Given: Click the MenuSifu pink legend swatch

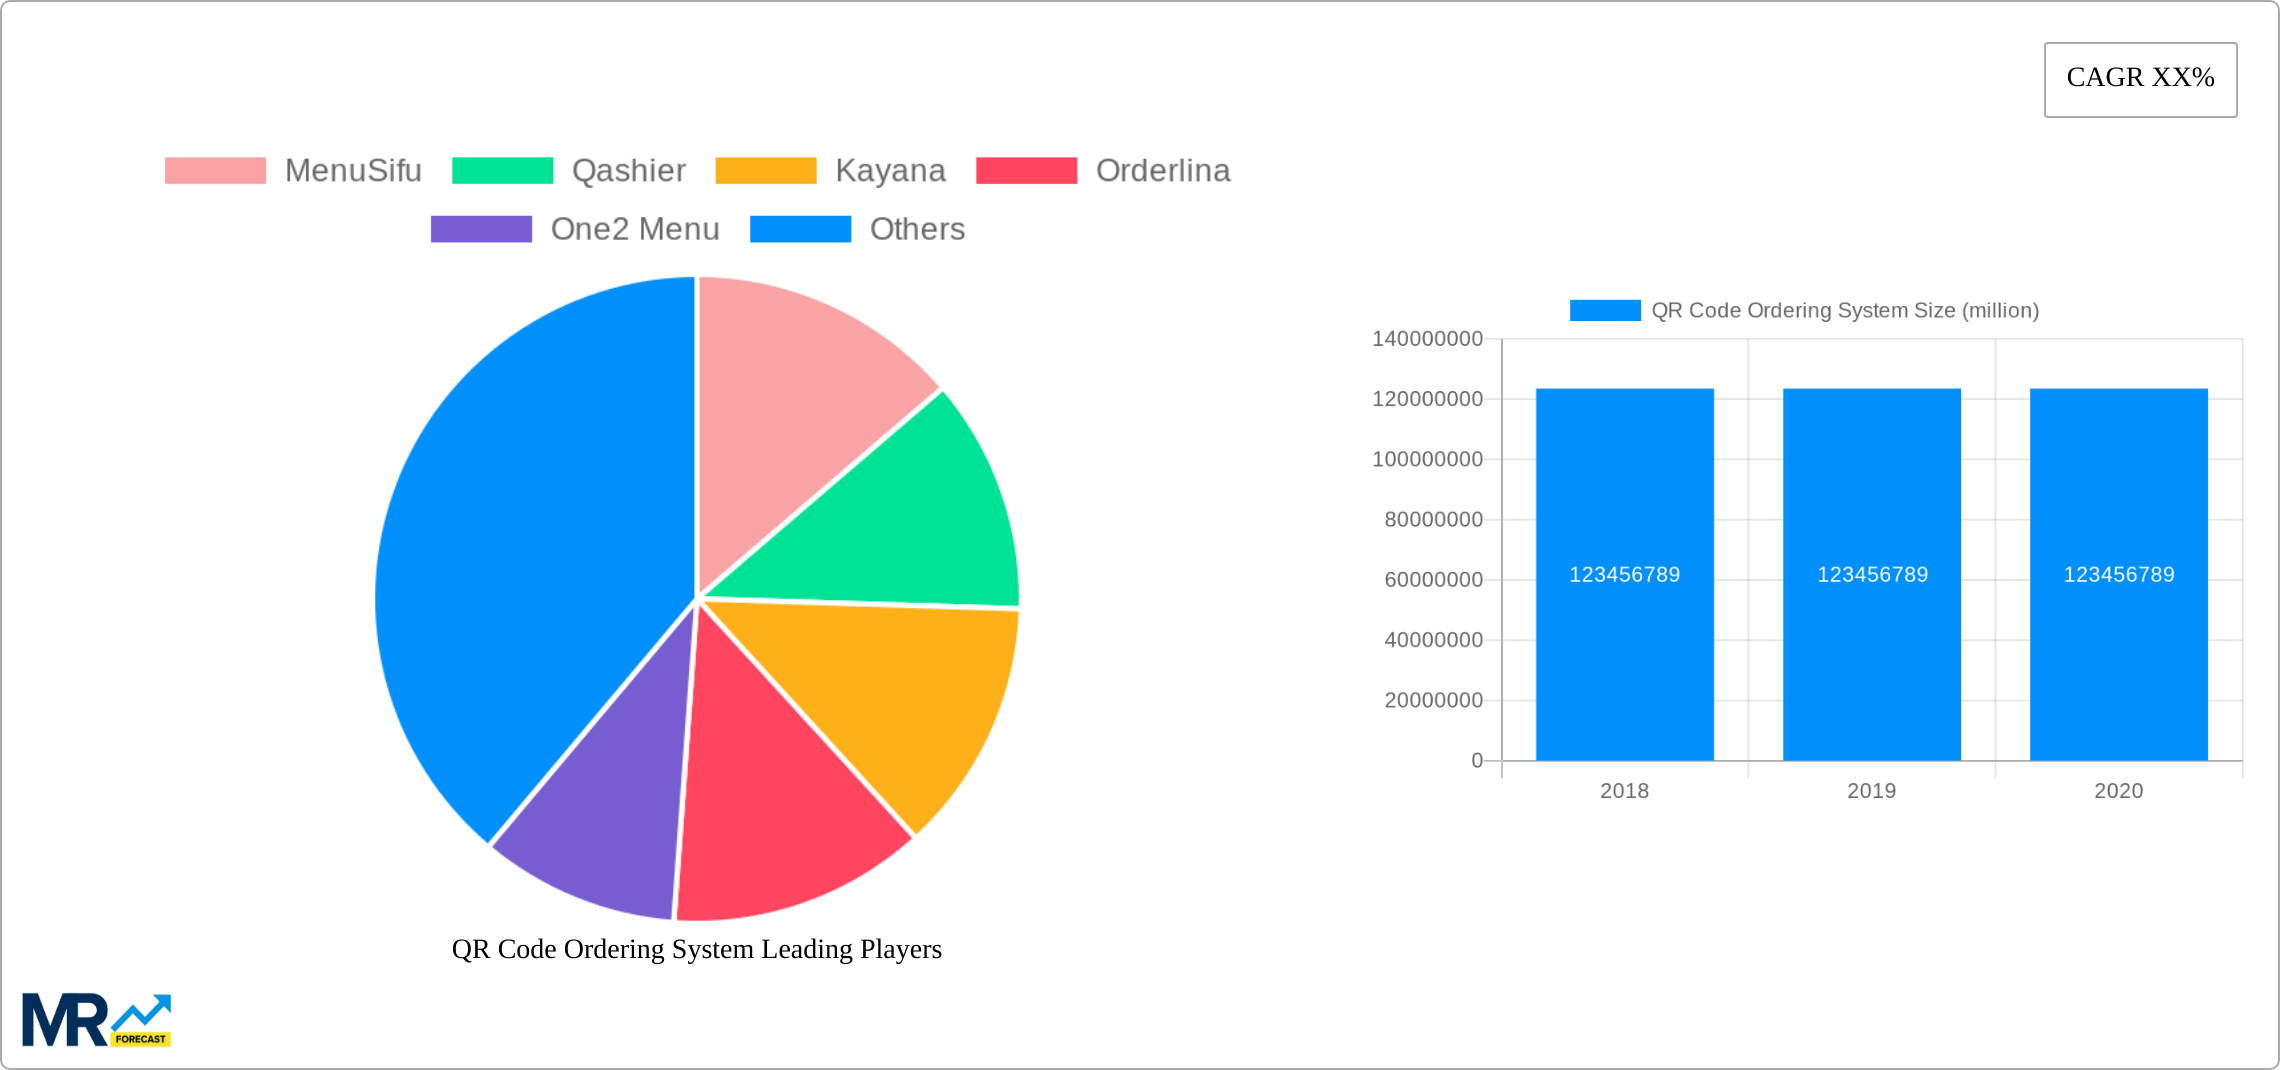Looking at the screenshot, I should 214,170.
